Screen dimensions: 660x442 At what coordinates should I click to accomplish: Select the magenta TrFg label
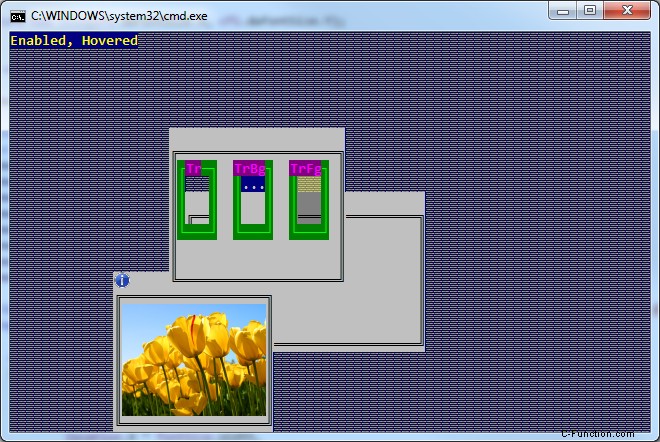click(307, 168)
